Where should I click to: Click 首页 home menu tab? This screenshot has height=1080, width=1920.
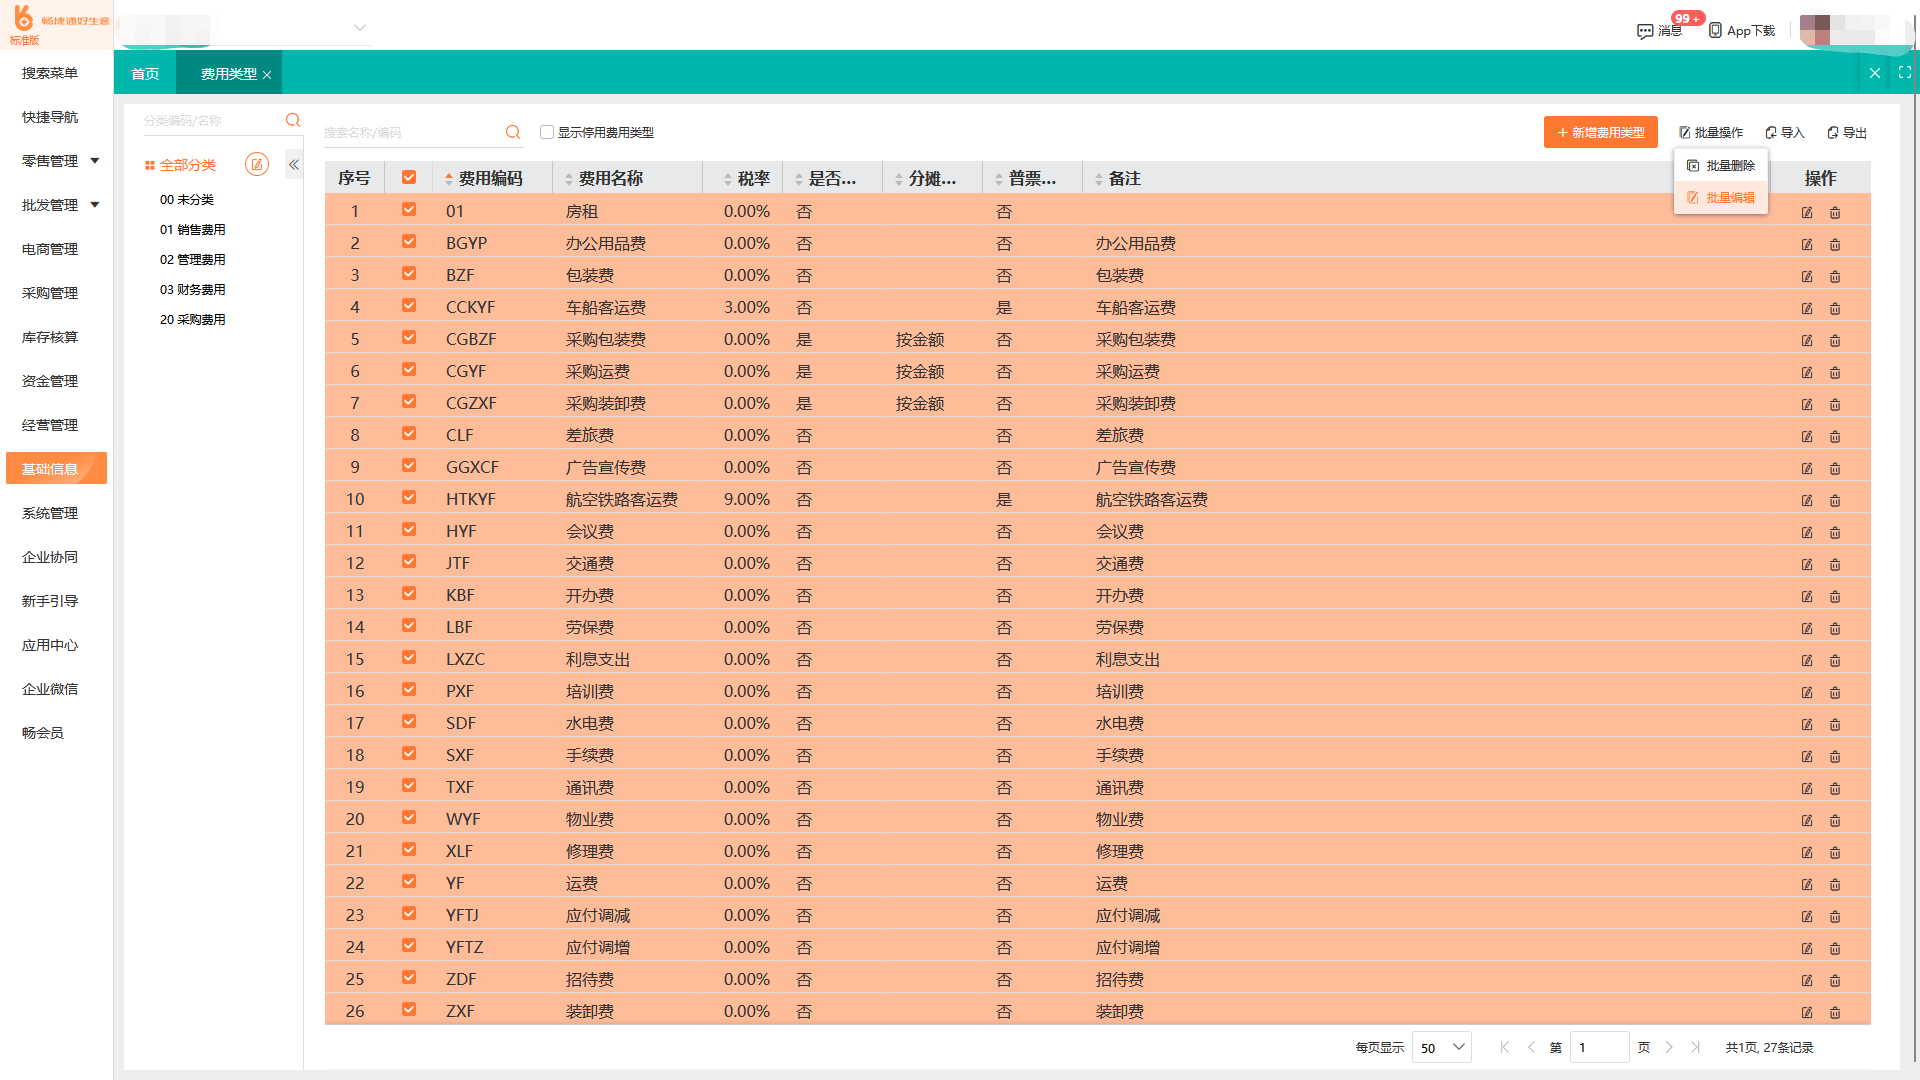tap(144, 74)
